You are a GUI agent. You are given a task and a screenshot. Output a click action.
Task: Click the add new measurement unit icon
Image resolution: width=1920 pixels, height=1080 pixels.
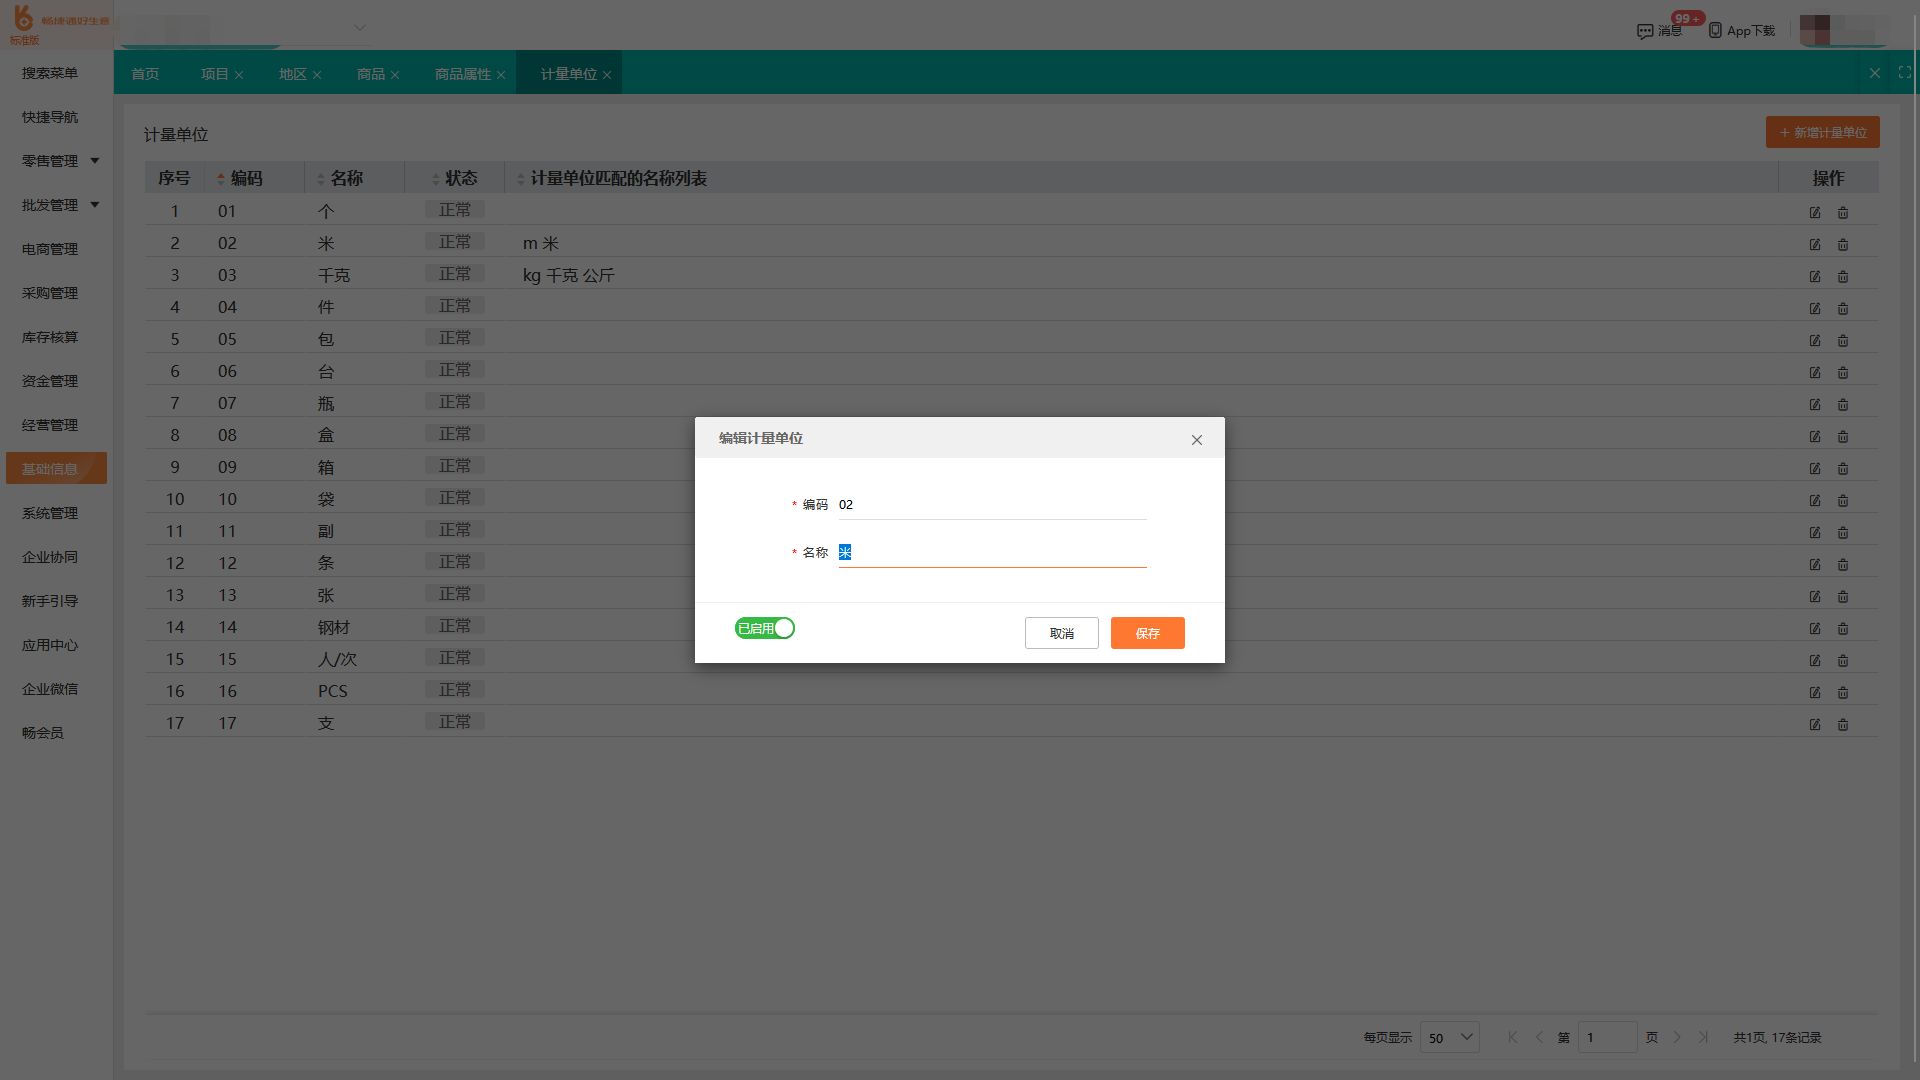pyautogui.click(x=1822, y=132)
